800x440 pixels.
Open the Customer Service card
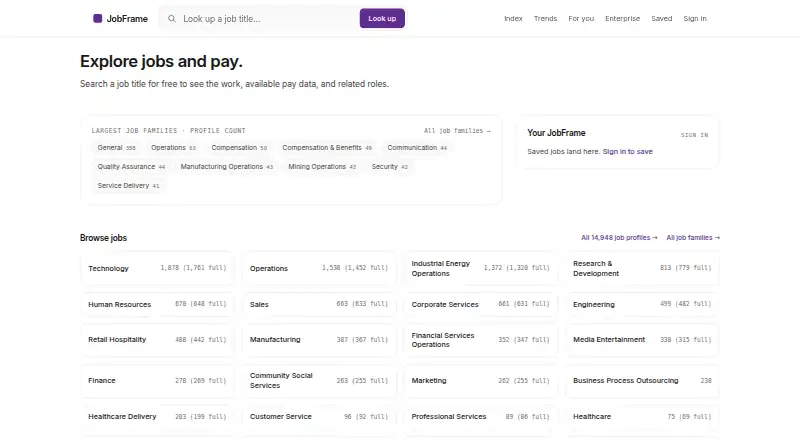(319, 417)
